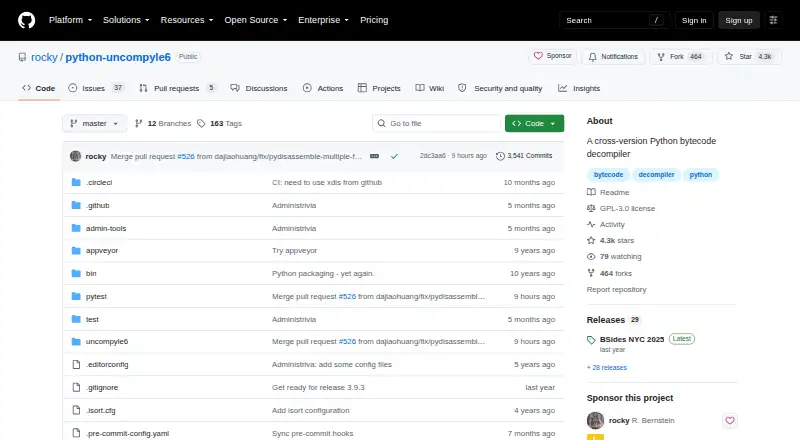Screen dimensions: 800x440
Task: View commit status green checkmark
Action: 394,156
